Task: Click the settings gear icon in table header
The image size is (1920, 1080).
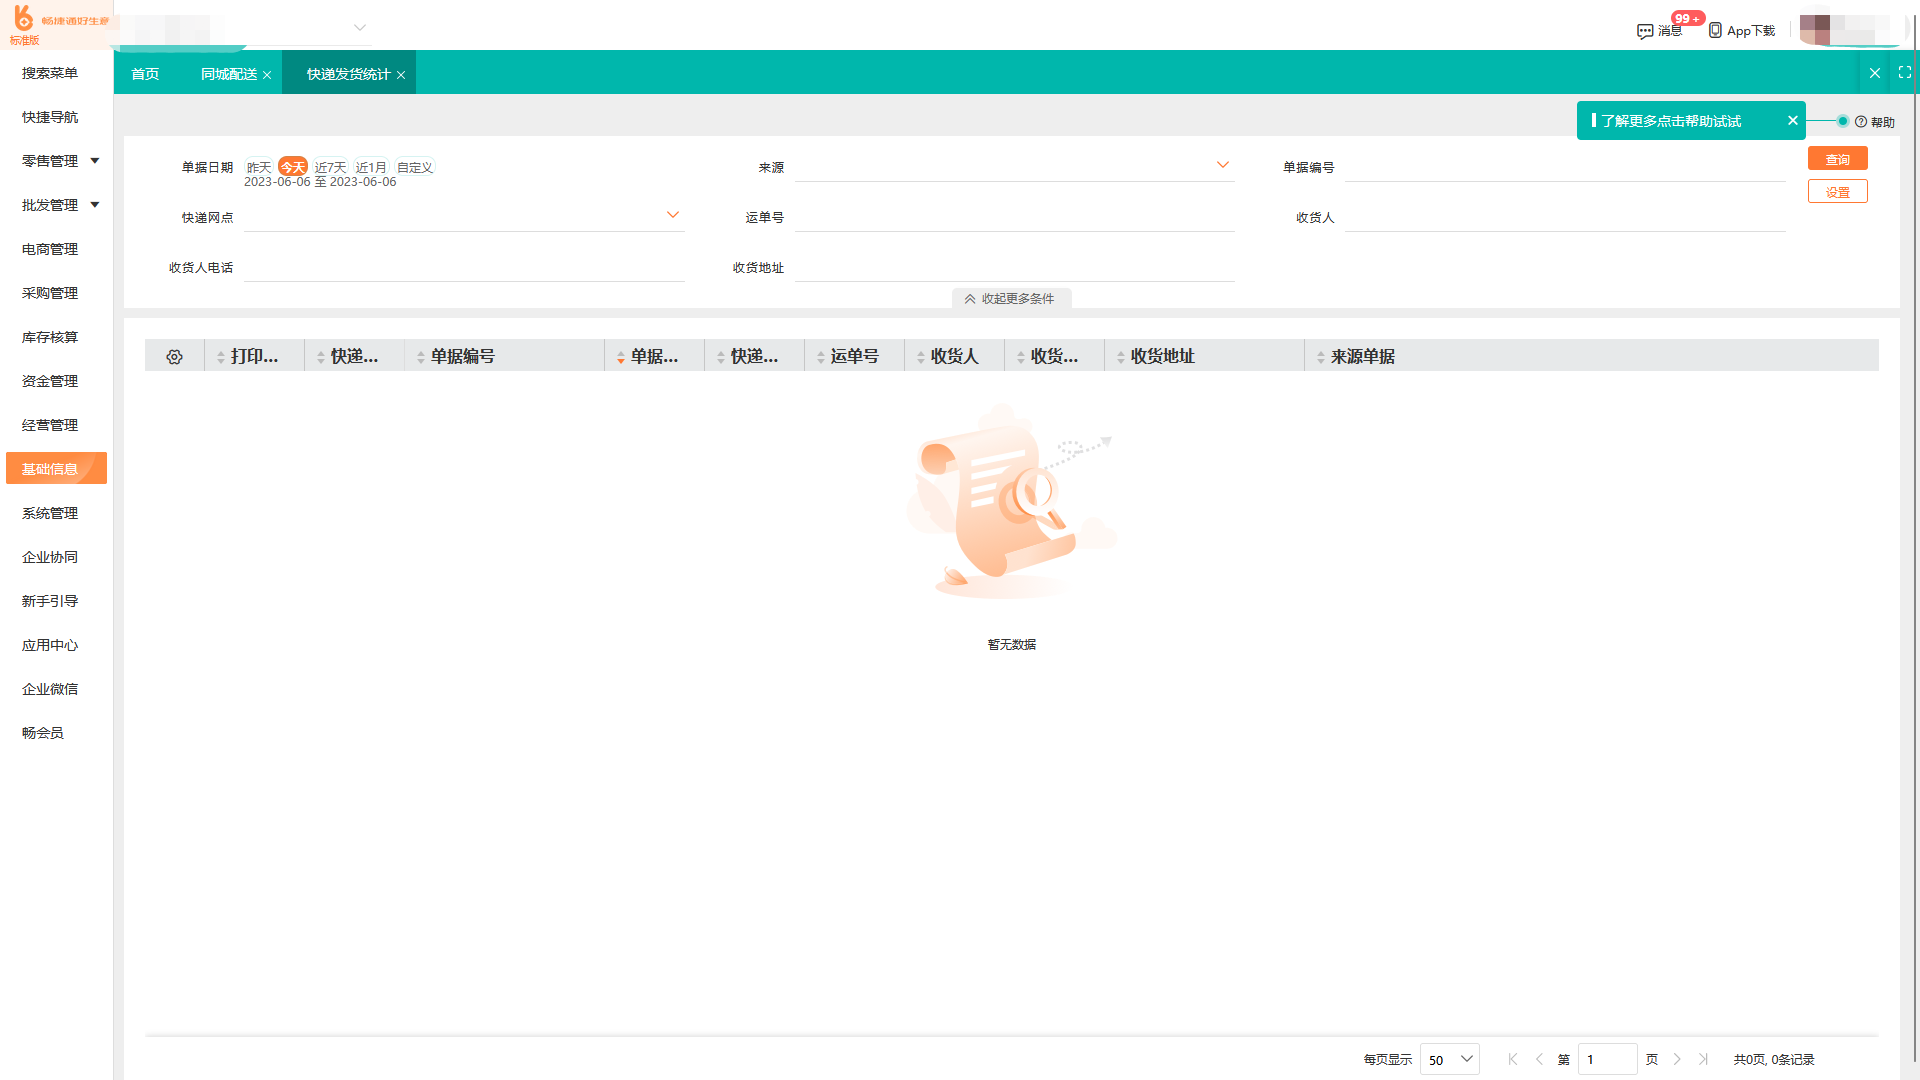Action: pyautogui.click(x=174, y=355)
